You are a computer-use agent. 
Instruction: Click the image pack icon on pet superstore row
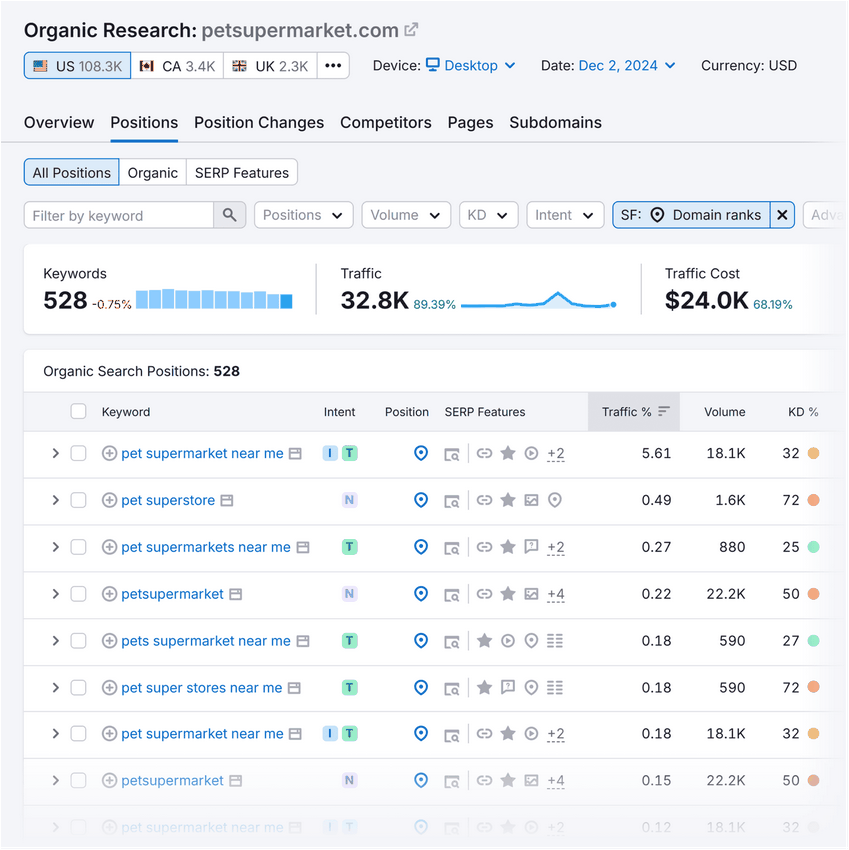pyautogui.click(x=531, y=500)
